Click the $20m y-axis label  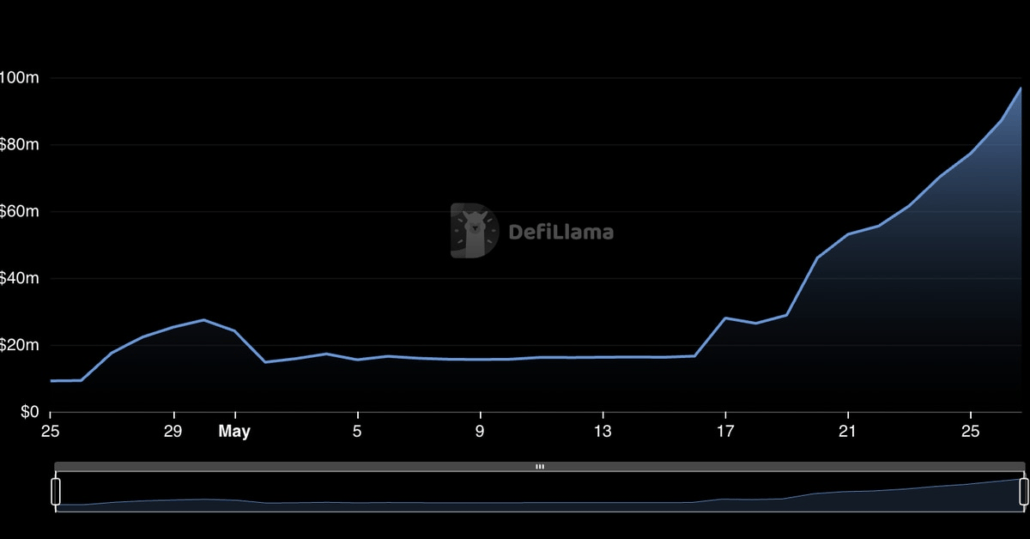tap(20, 345)
